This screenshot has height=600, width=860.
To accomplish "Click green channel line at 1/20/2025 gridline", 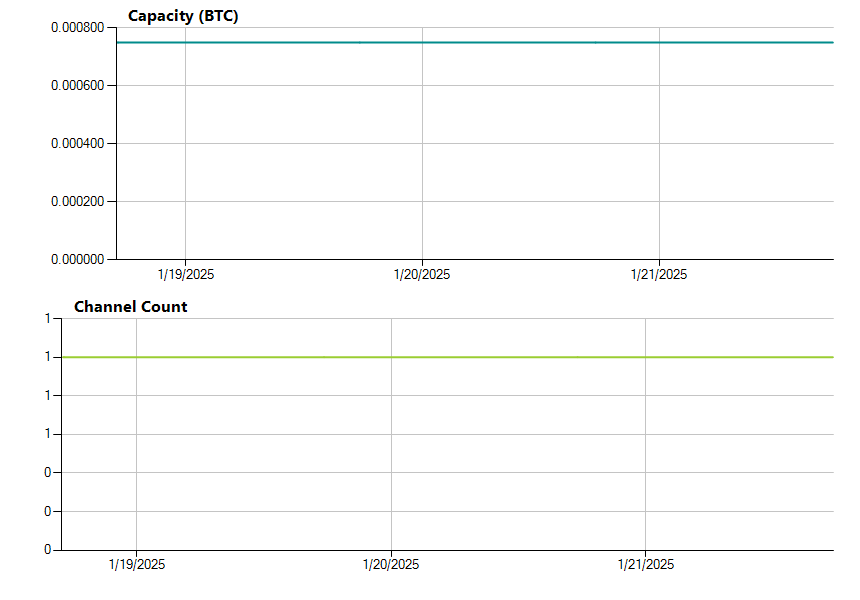I will 391,357.
